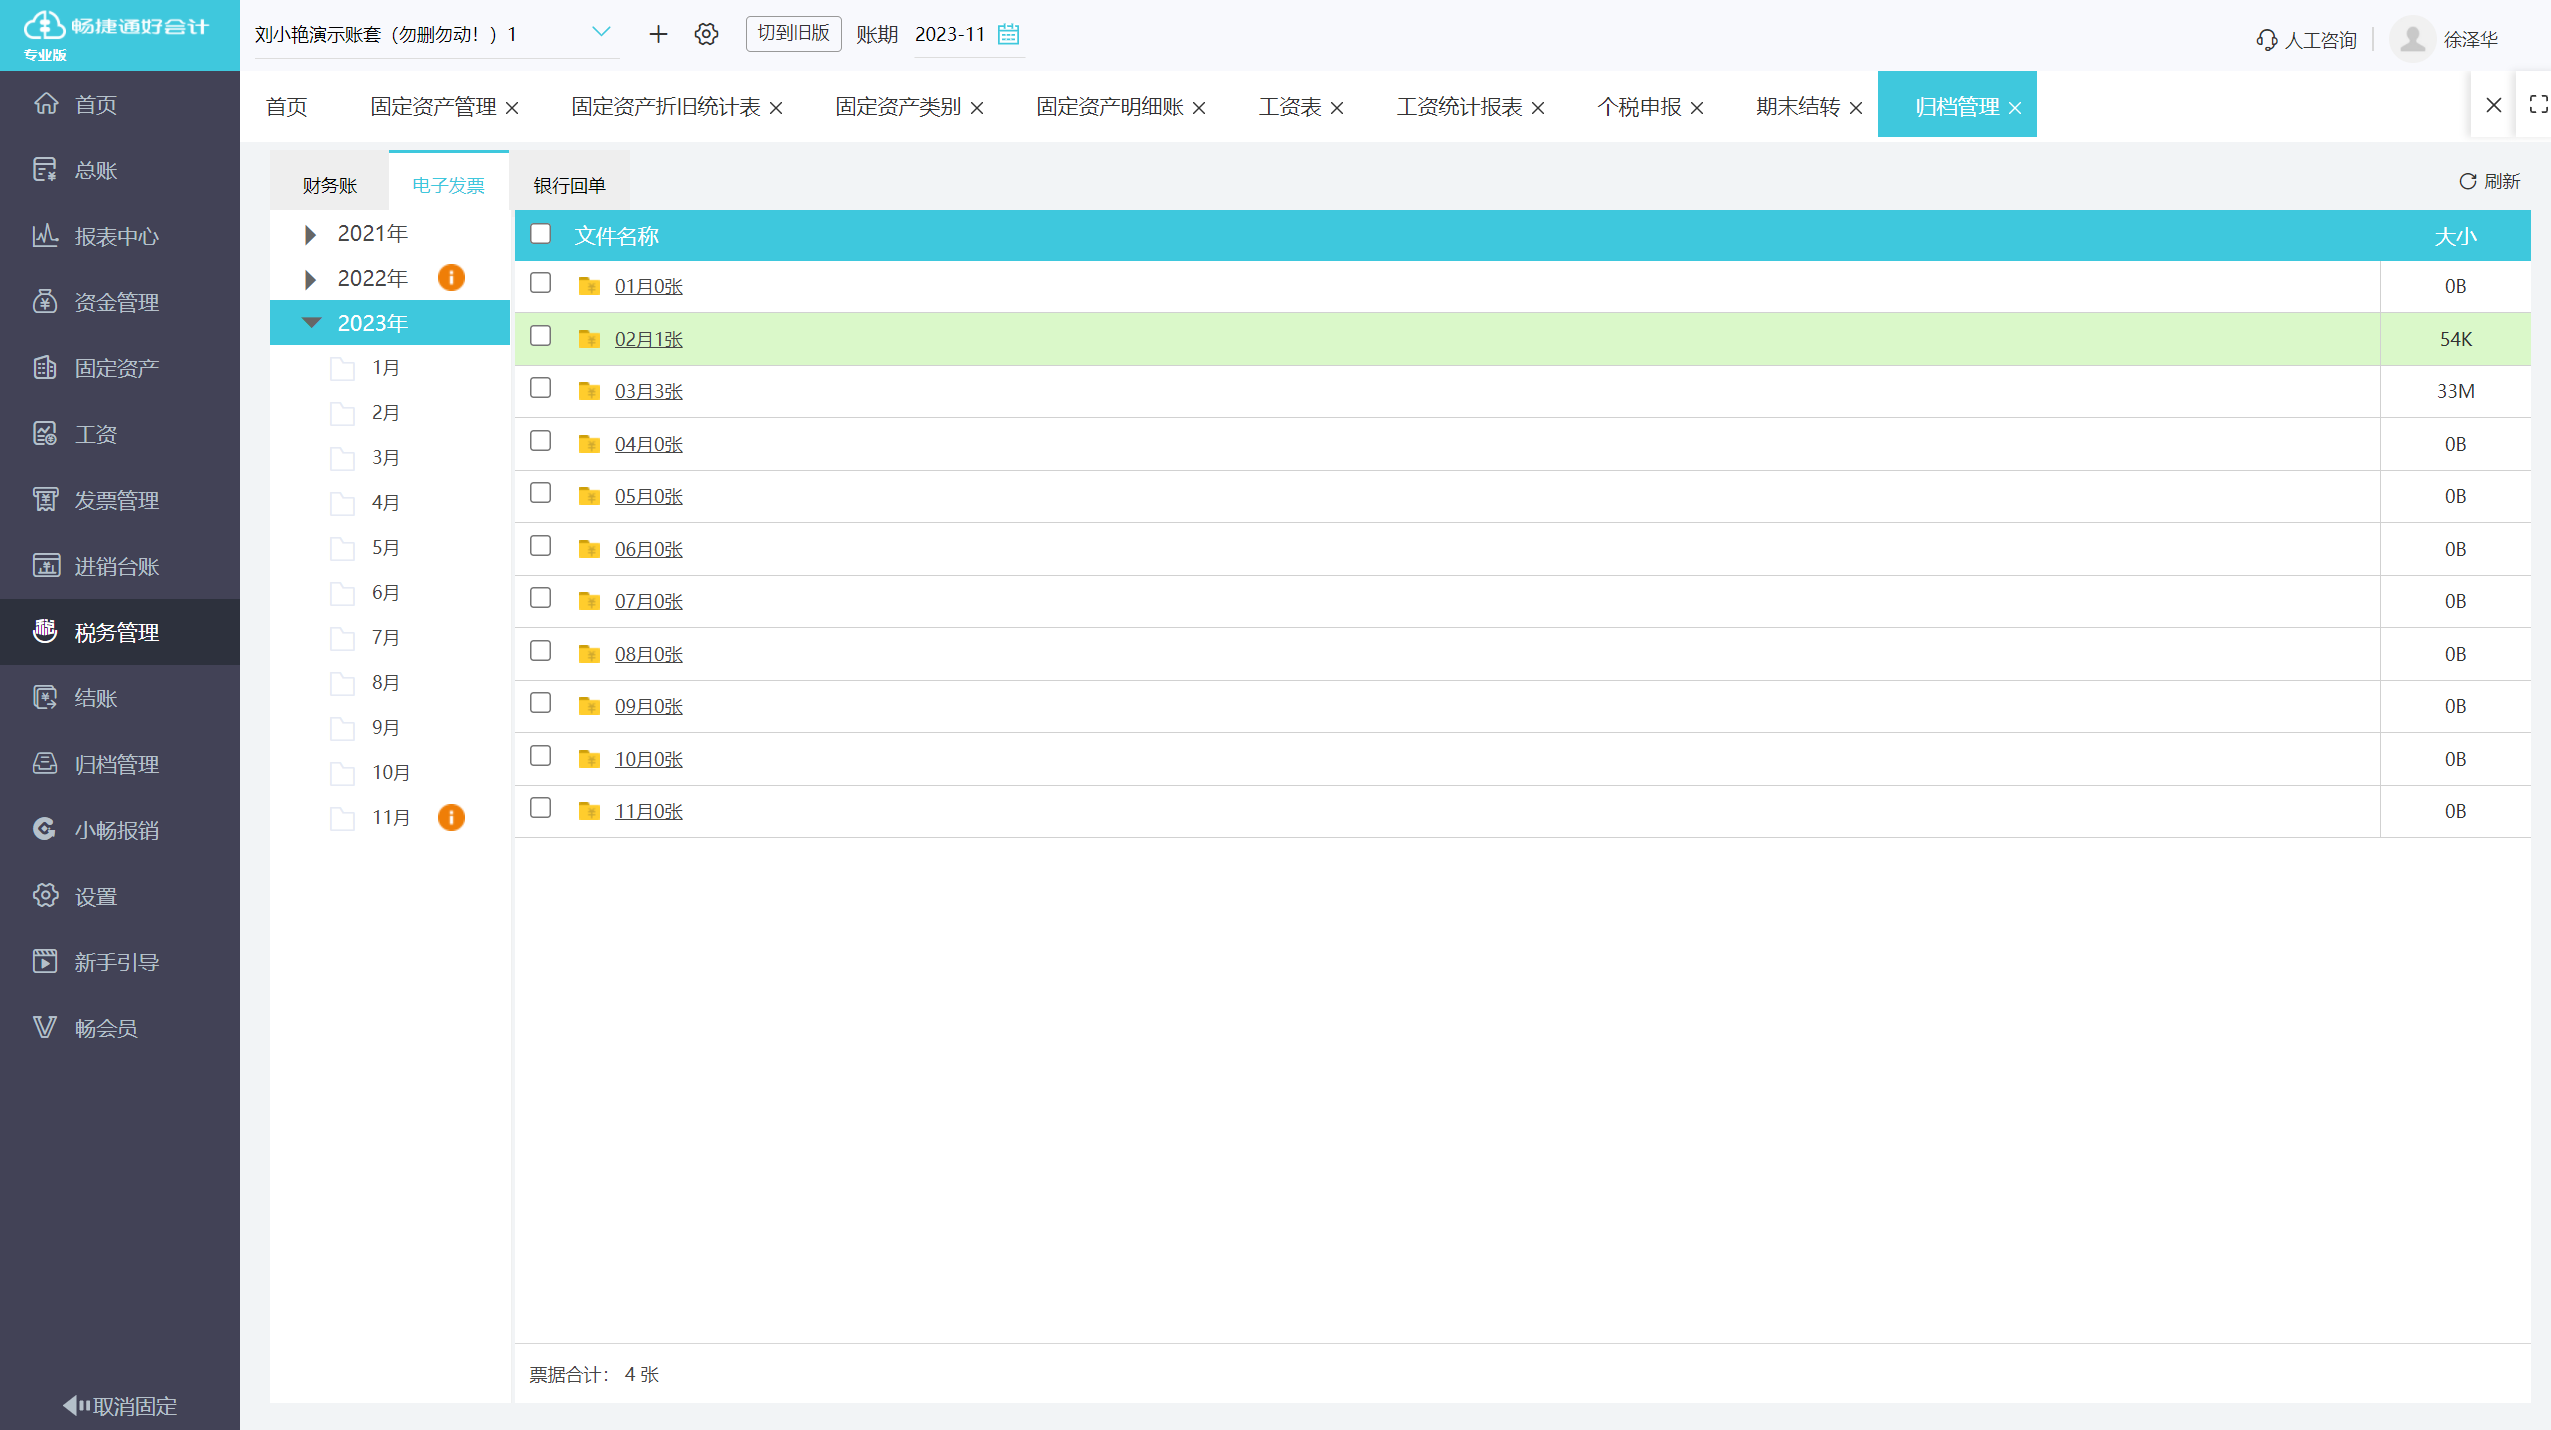Expand the 2021年 tree item
The image size is (2551, 1430).
click(x=310, y=233)
